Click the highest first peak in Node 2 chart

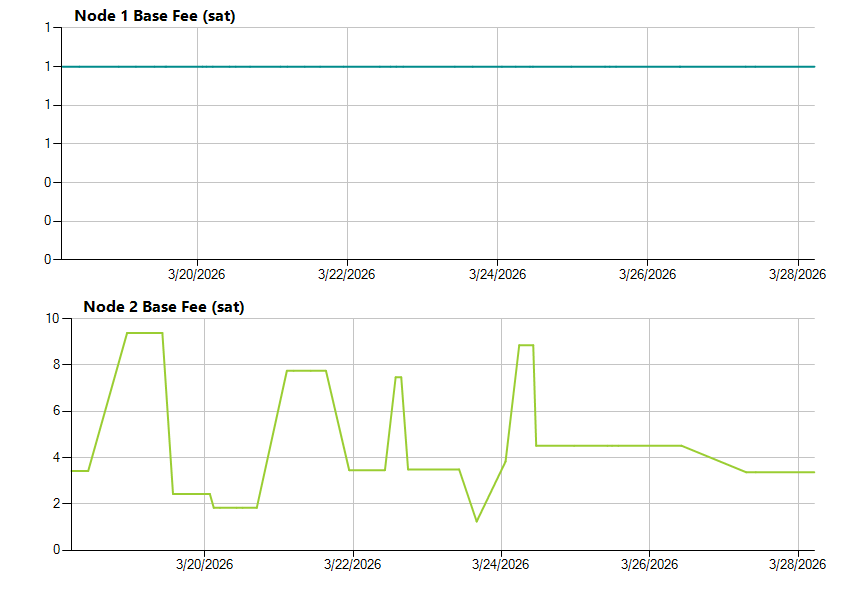coord(144,333)
